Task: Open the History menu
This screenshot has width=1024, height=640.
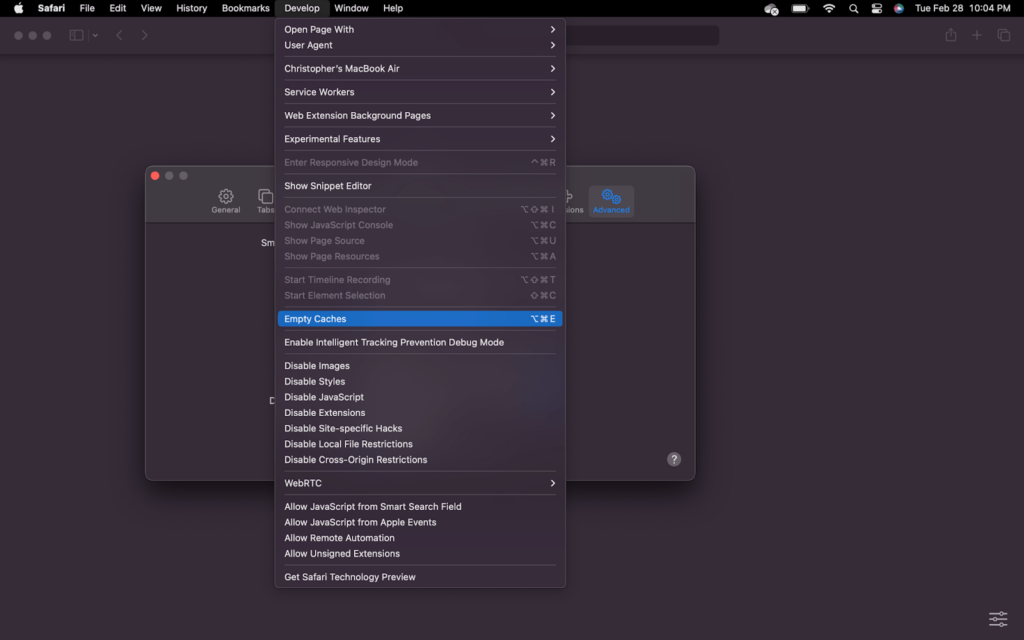Action: pos(191,8)
